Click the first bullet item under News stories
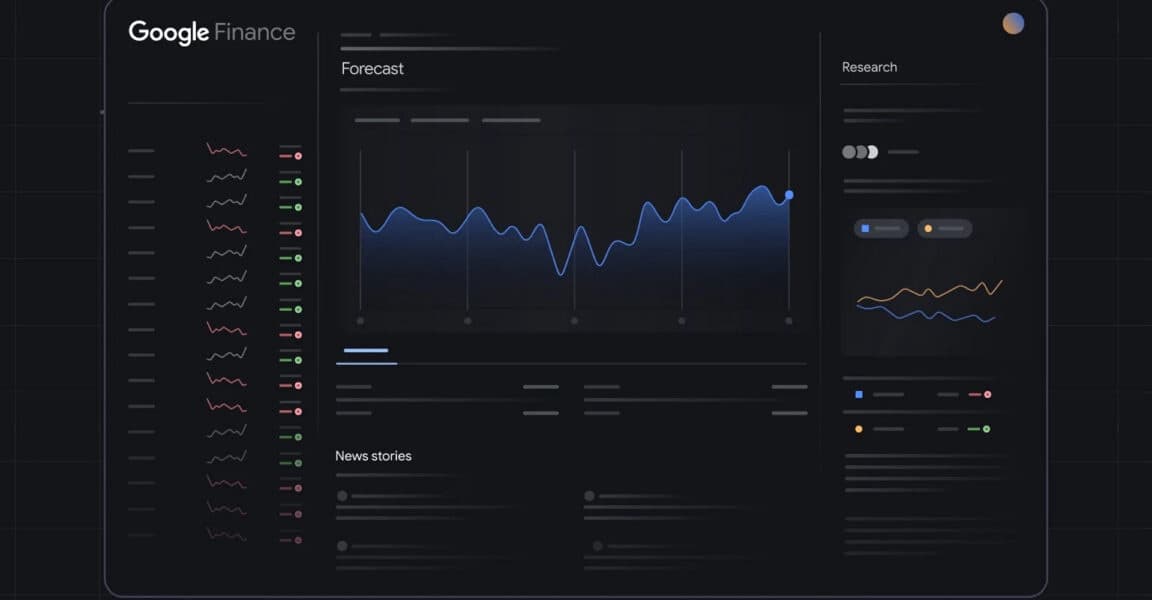 (x=343, y=494)
